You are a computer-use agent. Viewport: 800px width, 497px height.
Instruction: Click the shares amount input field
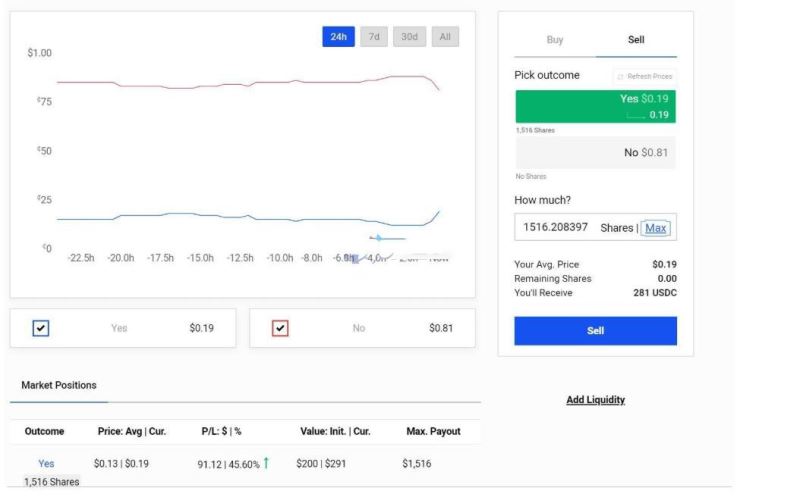click(x=556, y=228)
